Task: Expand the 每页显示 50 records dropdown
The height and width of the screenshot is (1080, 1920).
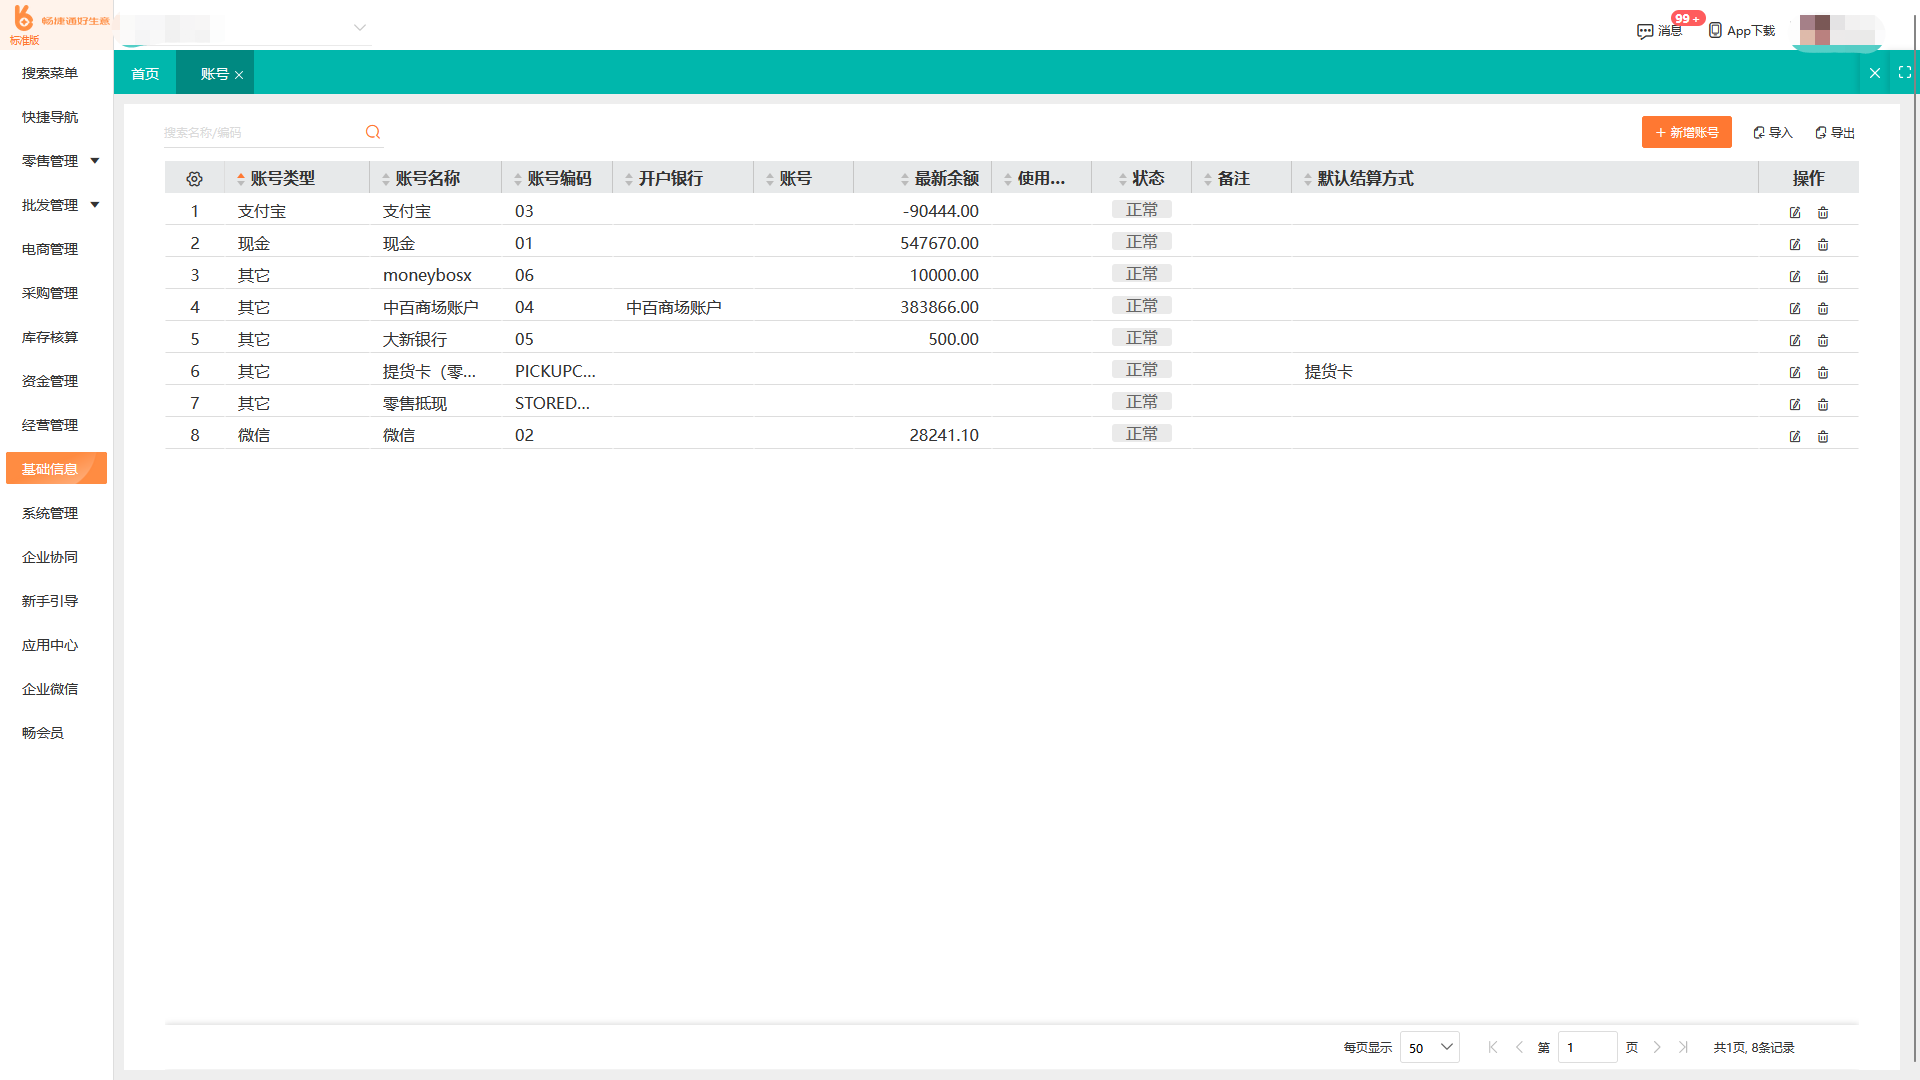Action: point(1428,1047)
